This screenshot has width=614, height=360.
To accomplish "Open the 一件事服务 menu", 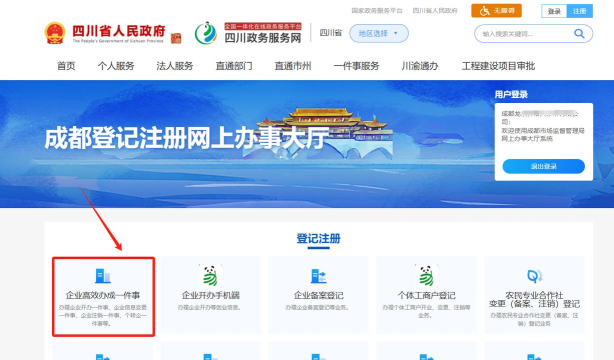I will click(x=356, y=66).
